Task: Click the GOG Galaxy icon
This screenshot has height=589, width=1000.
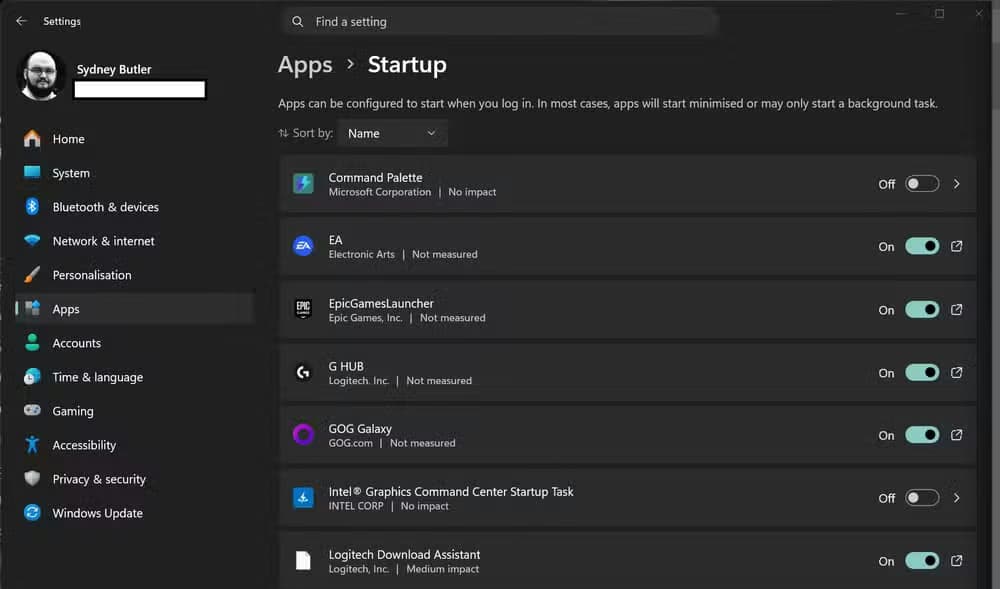Action: click(x=303, y=435)
